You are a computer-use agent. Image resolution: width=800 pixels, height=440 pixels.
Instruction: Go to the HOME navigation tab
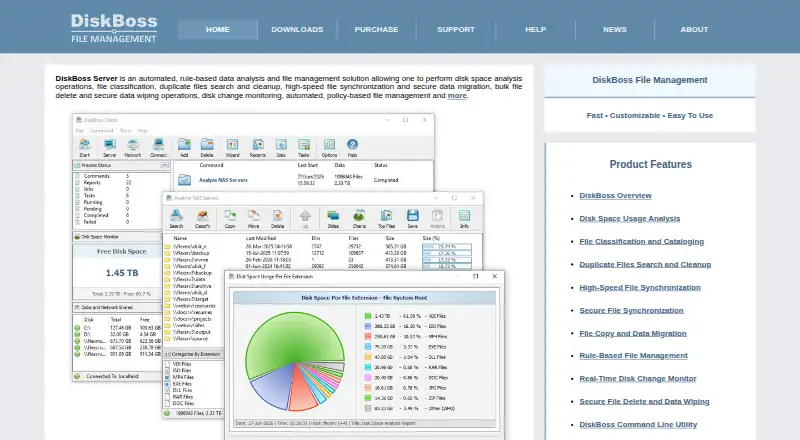click(x=217, y=30)
